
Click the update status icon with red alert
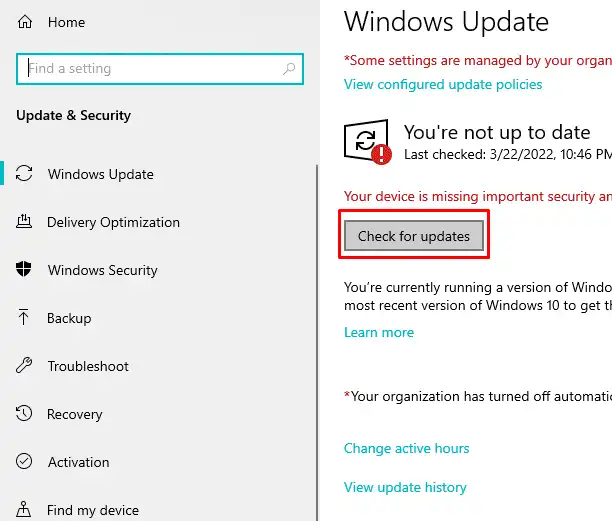coord(366,142)
